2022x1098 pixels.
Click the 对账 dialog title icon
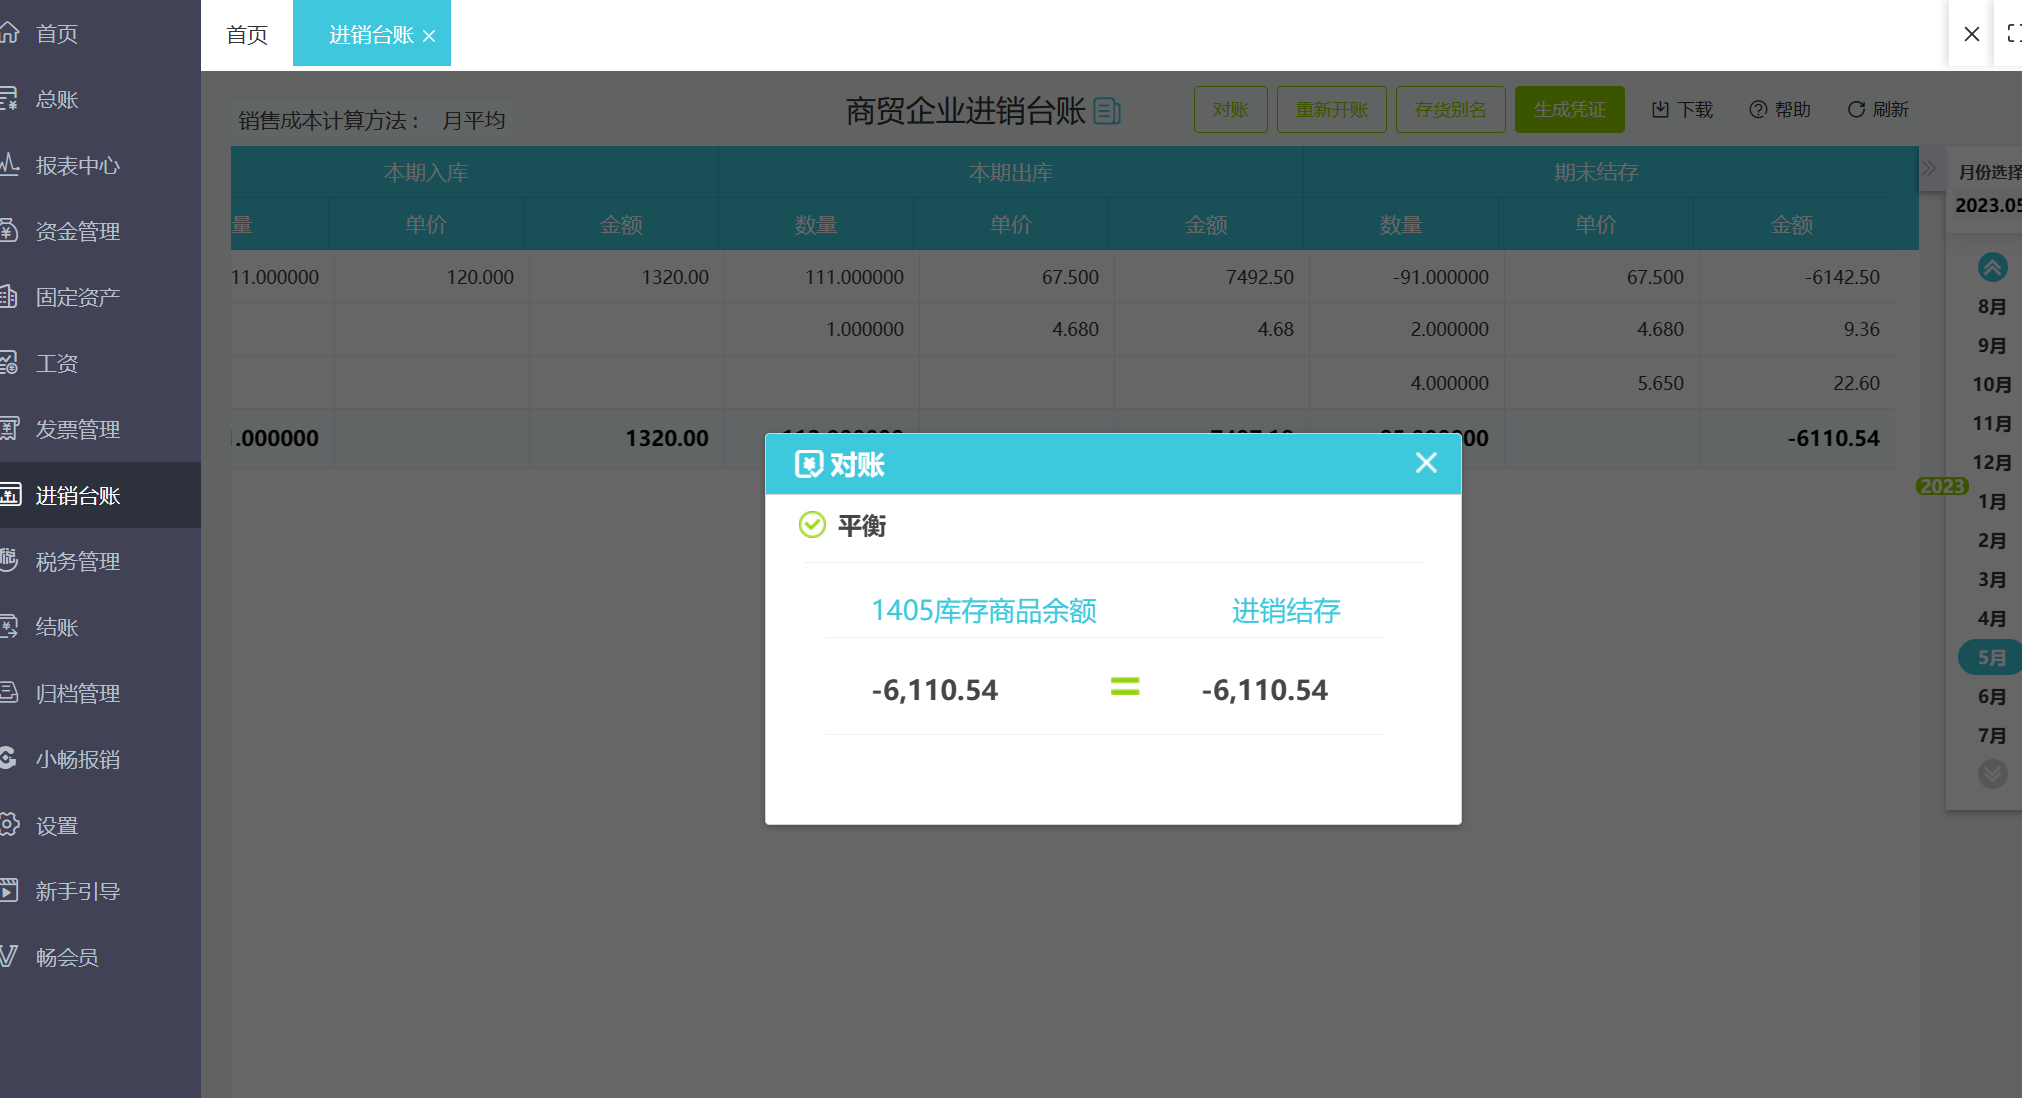(x=806, y=465)
